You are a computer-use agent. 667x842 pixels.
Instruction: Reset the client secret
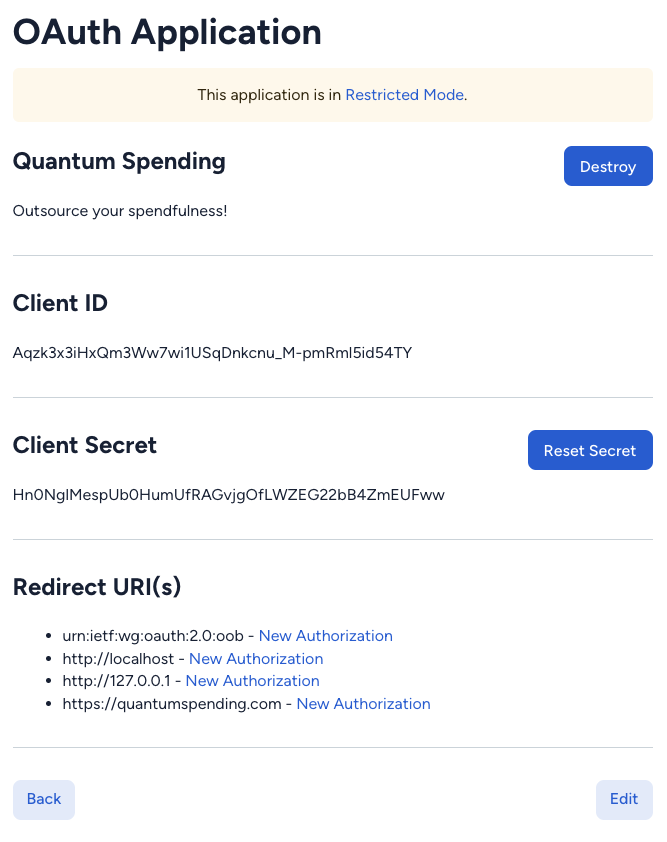click(590, 450)
